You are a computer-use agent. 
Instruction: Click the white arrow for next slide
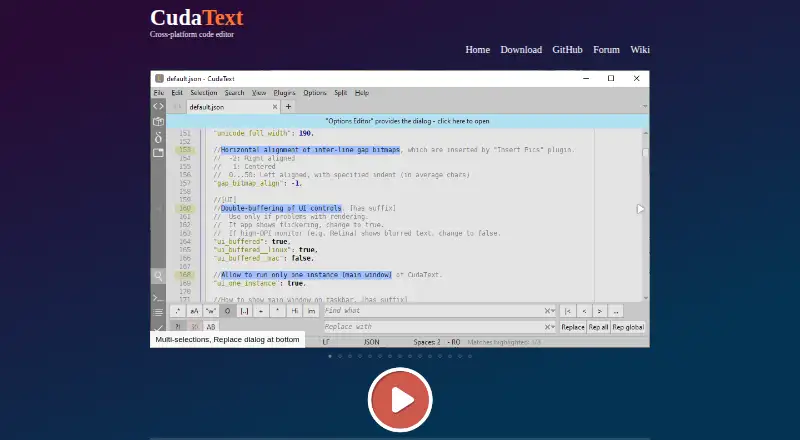coord(640,209)
